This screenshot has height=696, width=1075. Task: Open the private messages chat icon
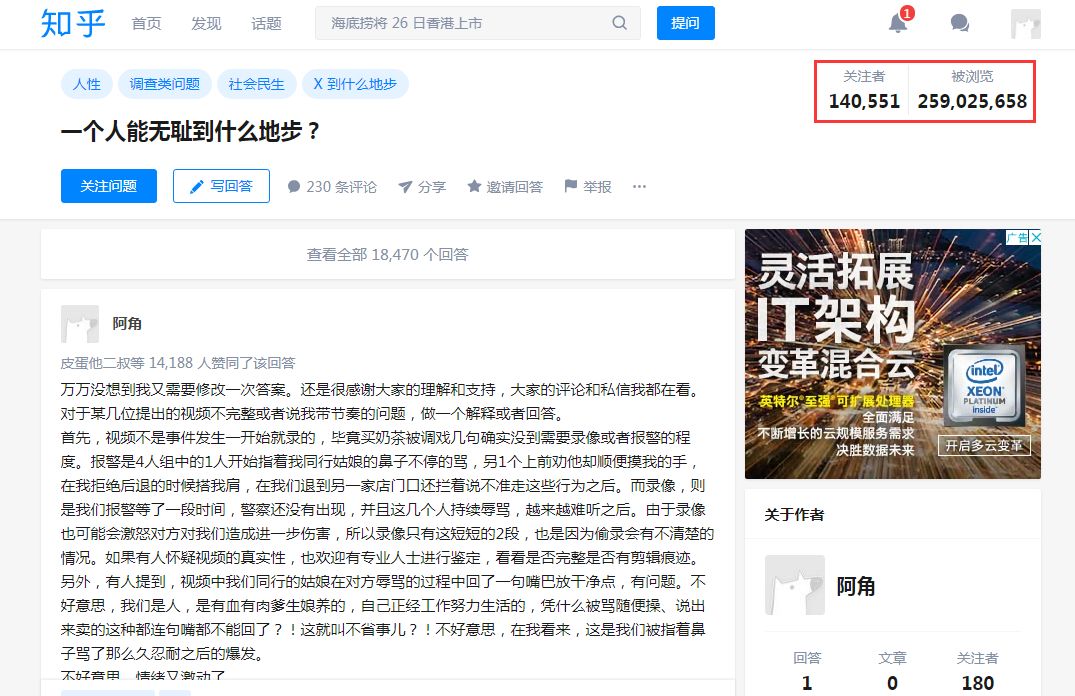[959, 23]
